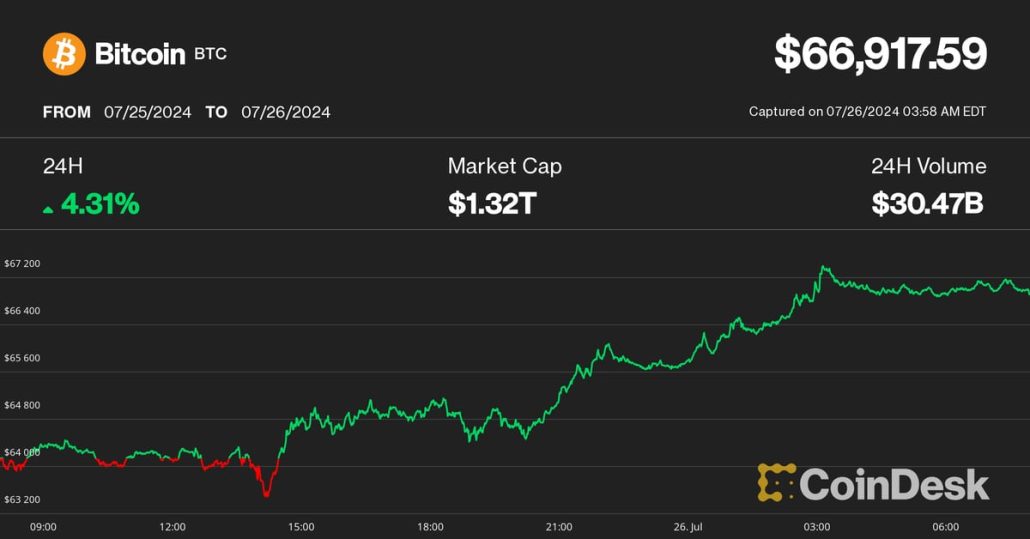Click the orange Bitcoin logo icon
The image size is (1030, 539).
tap(64, 54)
